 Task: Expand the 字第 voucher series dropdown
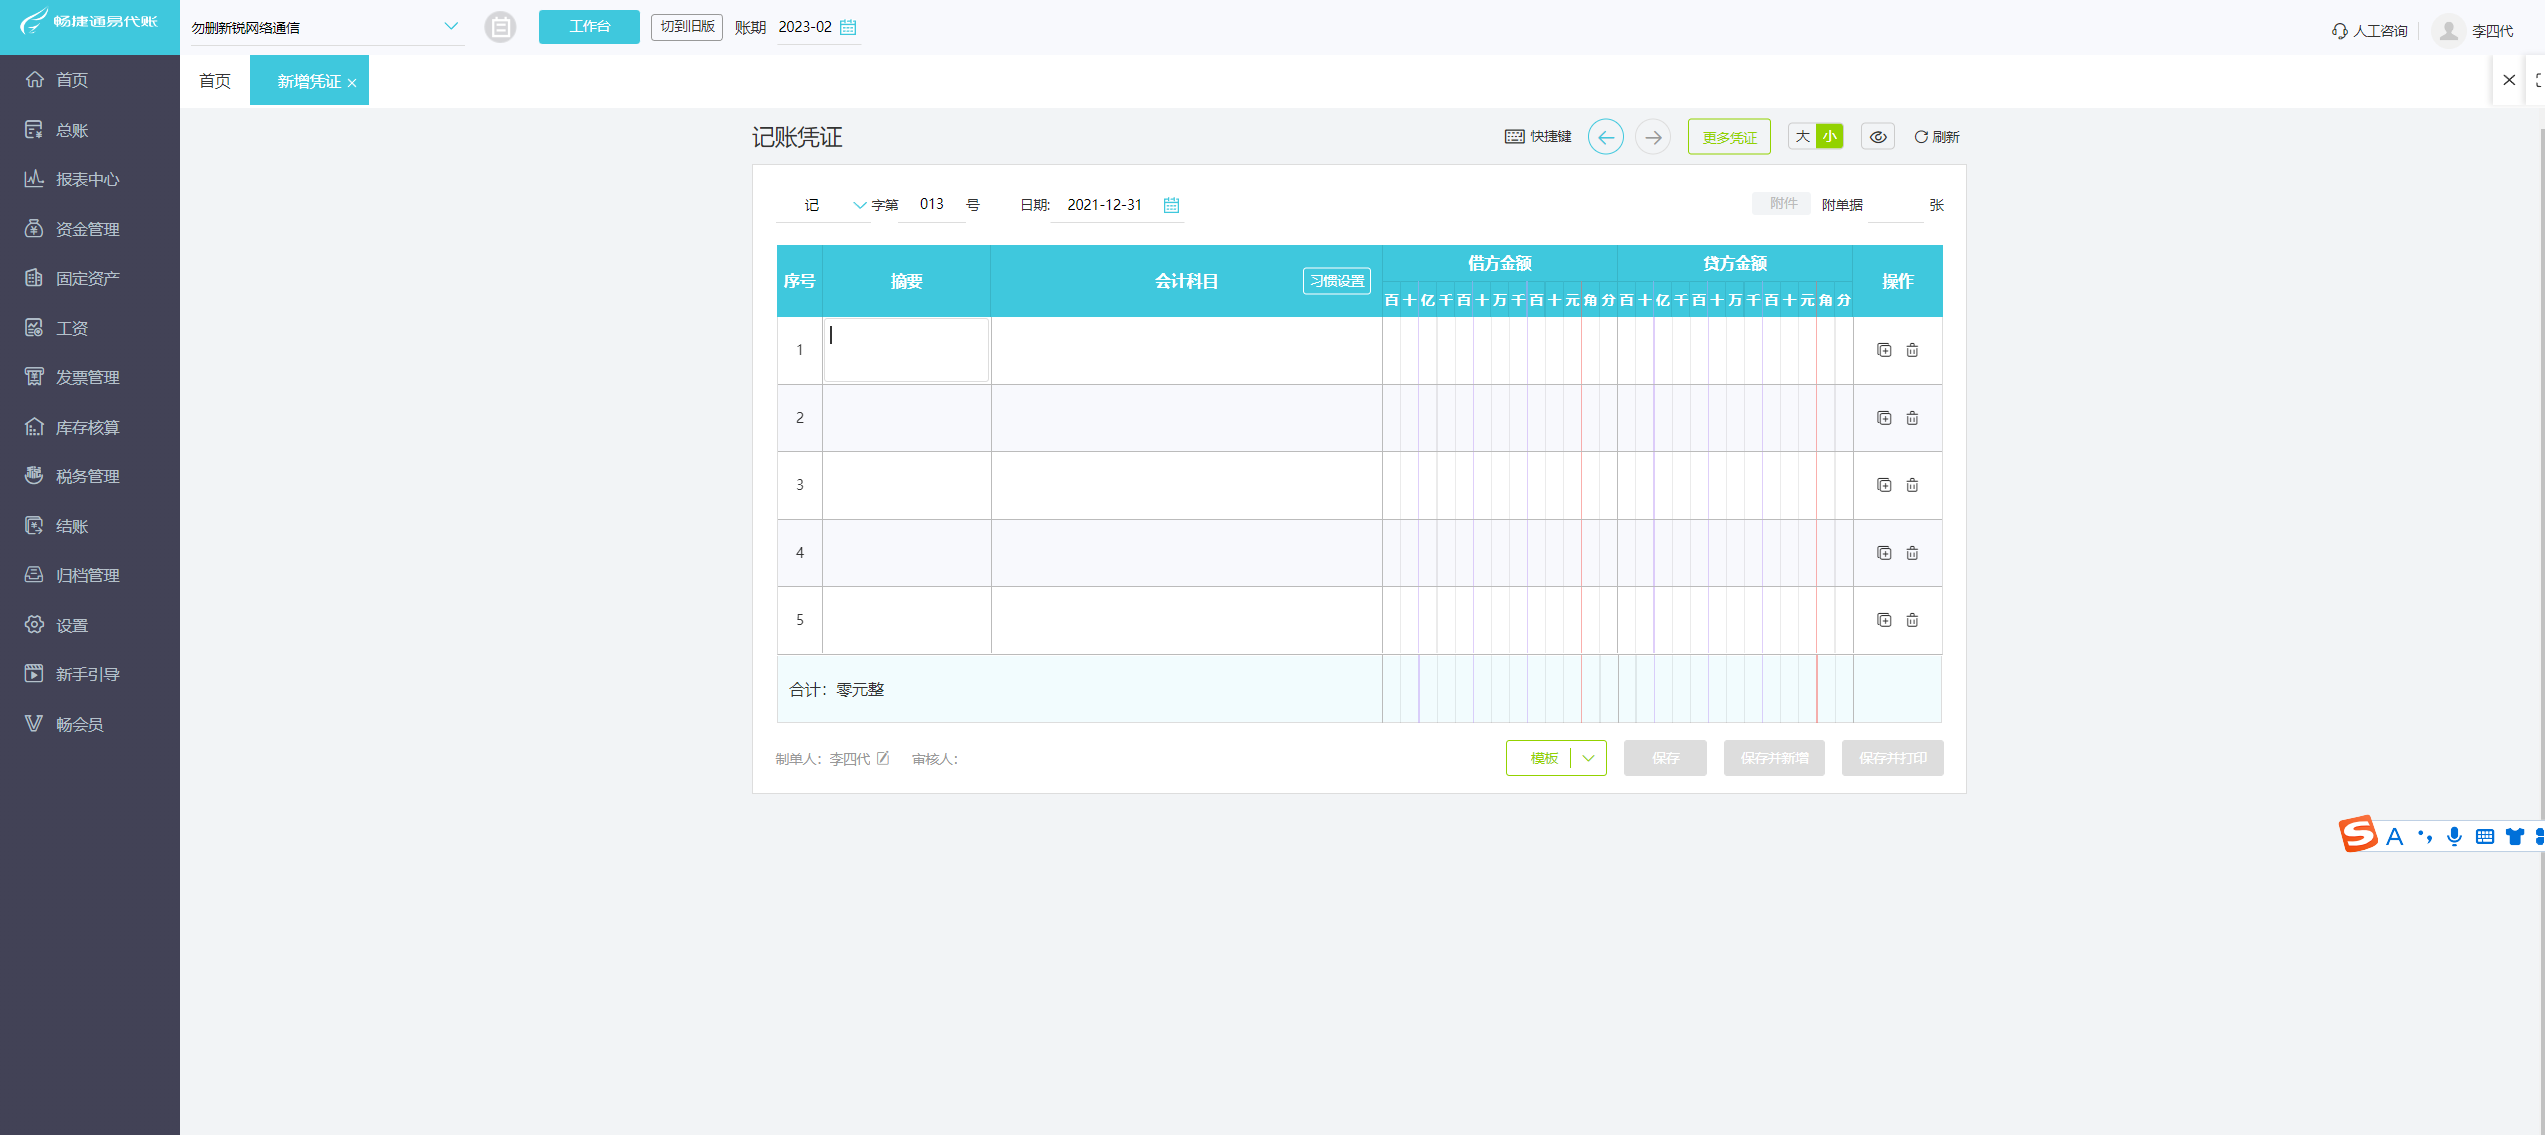click(859, 205)
